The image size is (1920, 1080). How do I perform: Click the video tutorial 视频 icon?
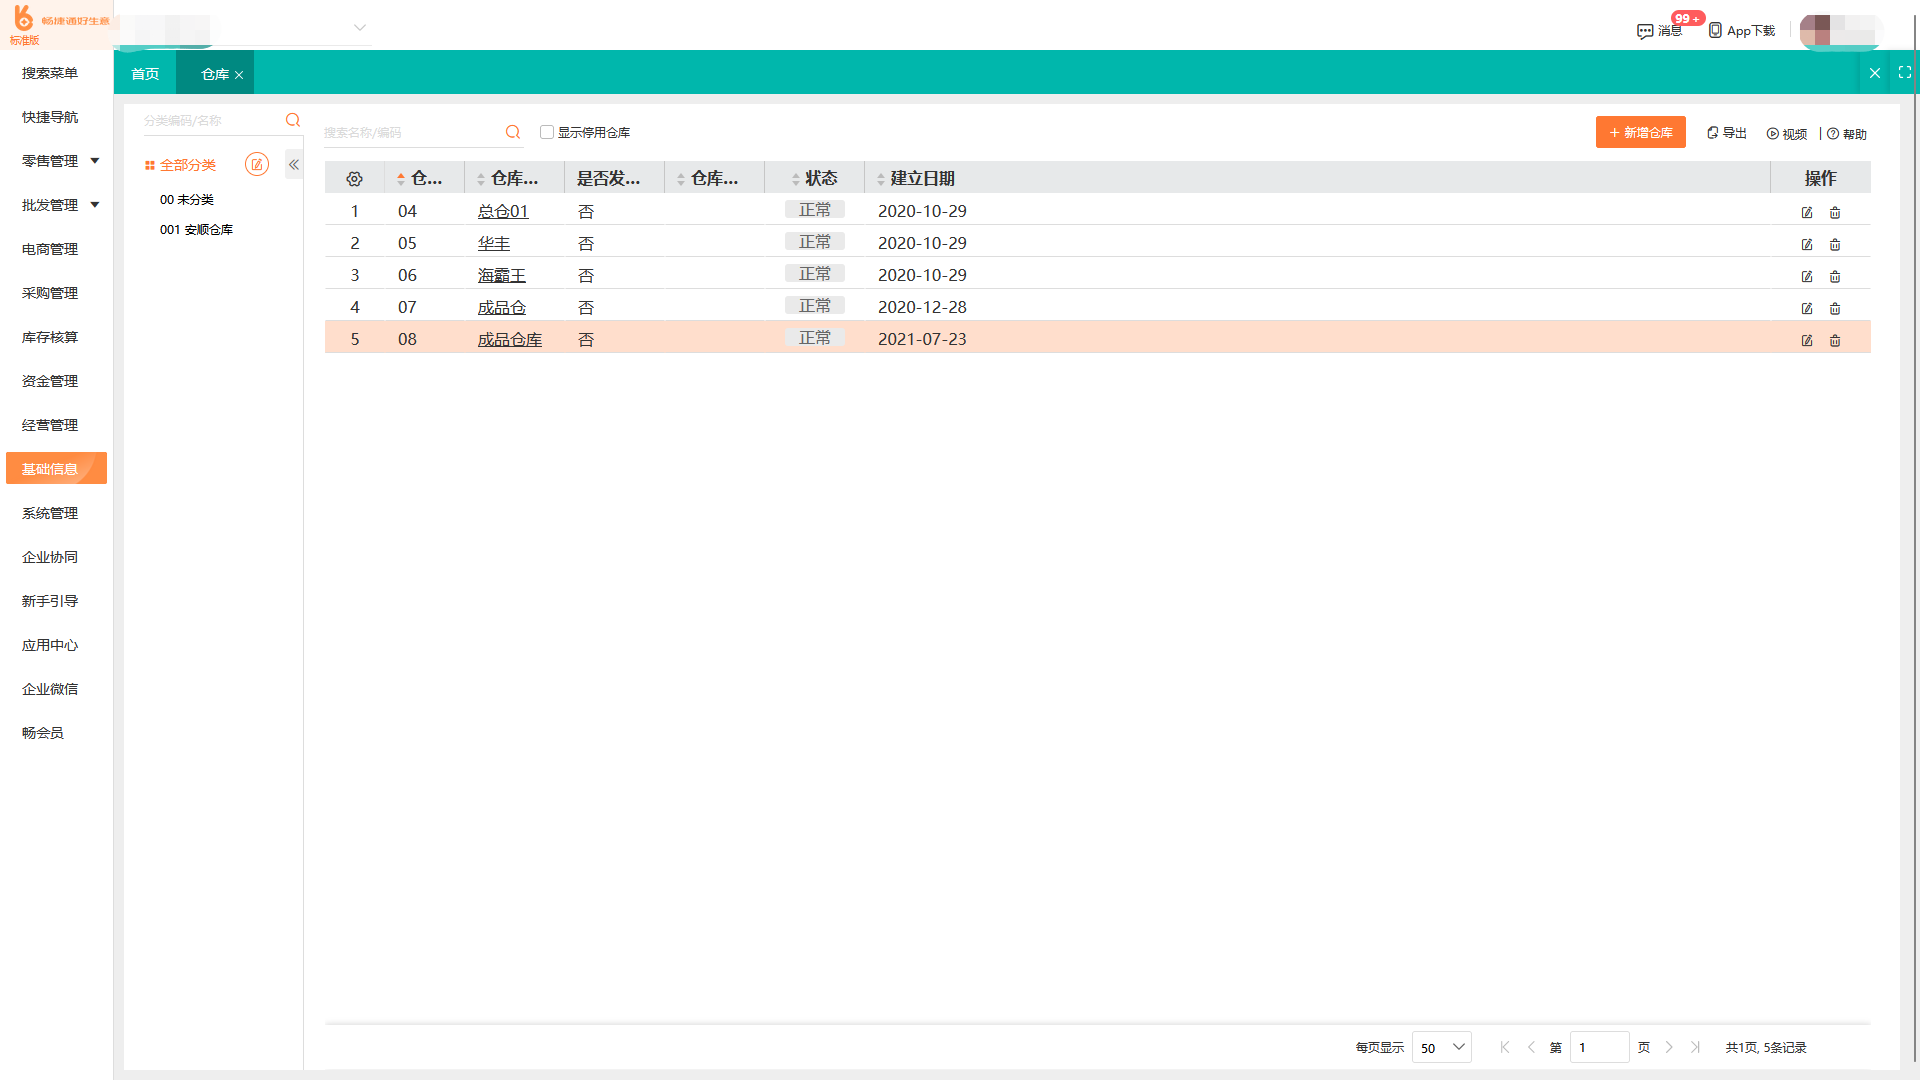(x=1787, y=131)
